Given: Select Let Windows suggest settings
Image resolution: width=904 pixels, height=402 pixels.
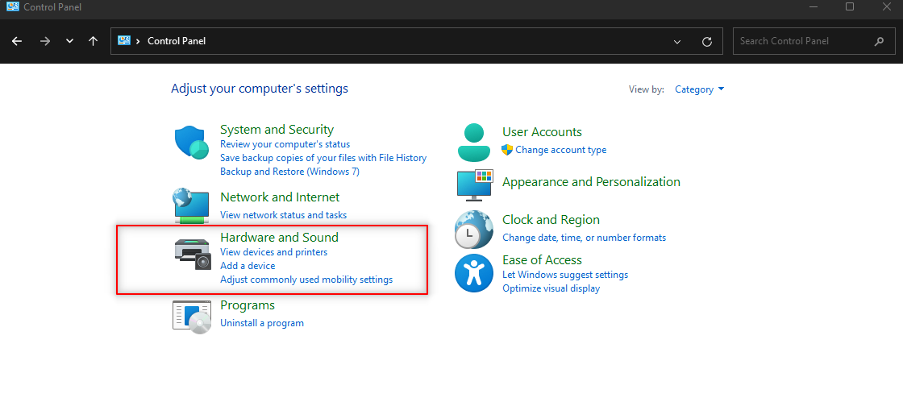Looking at the screenshot, I should click(x=565, y=275).
